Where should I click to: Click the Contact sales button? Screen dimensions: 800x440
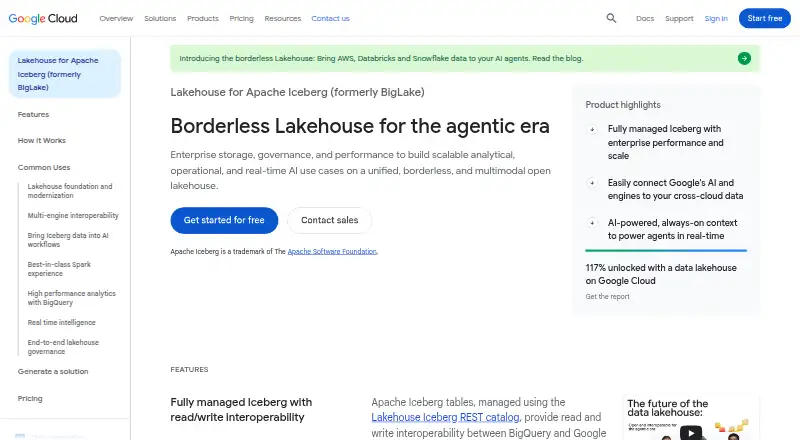point(330,221)
